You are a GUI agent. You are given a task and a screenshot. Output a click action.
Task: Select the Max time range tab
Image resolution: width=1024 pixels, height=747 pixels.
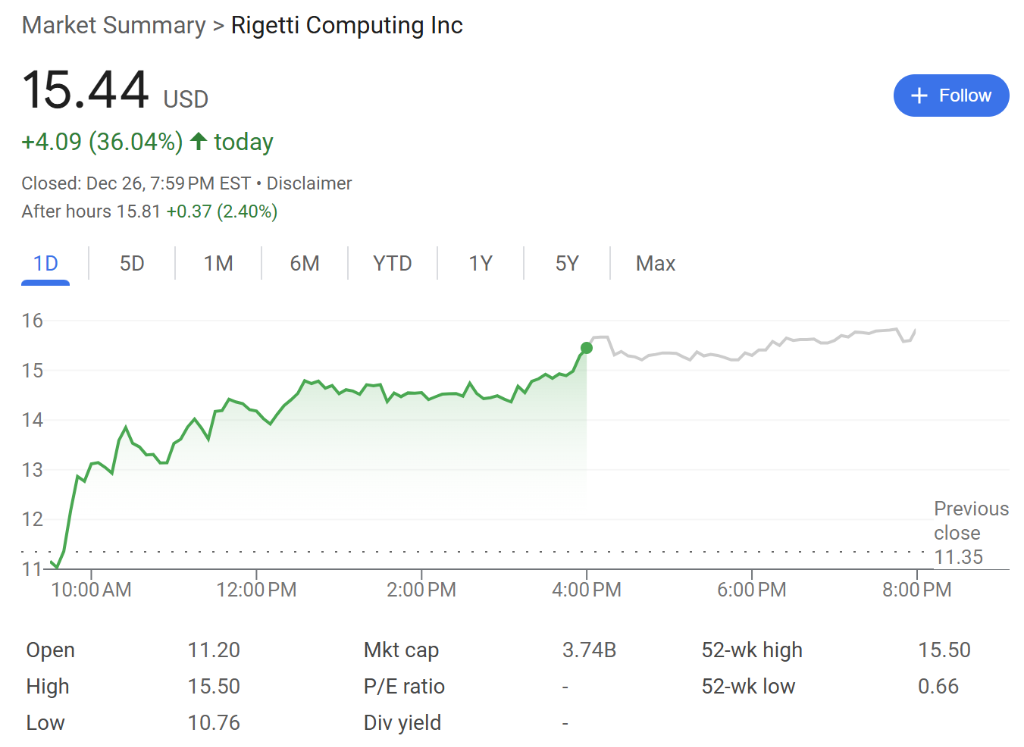(x=655, y=264)
